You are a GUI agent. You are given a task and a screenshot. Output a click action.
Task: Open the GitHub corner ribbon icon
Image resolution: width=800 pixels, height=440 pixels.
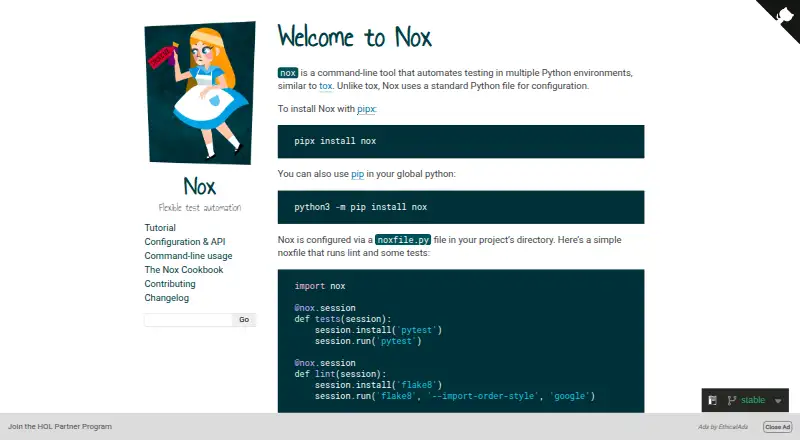[784, 15]
